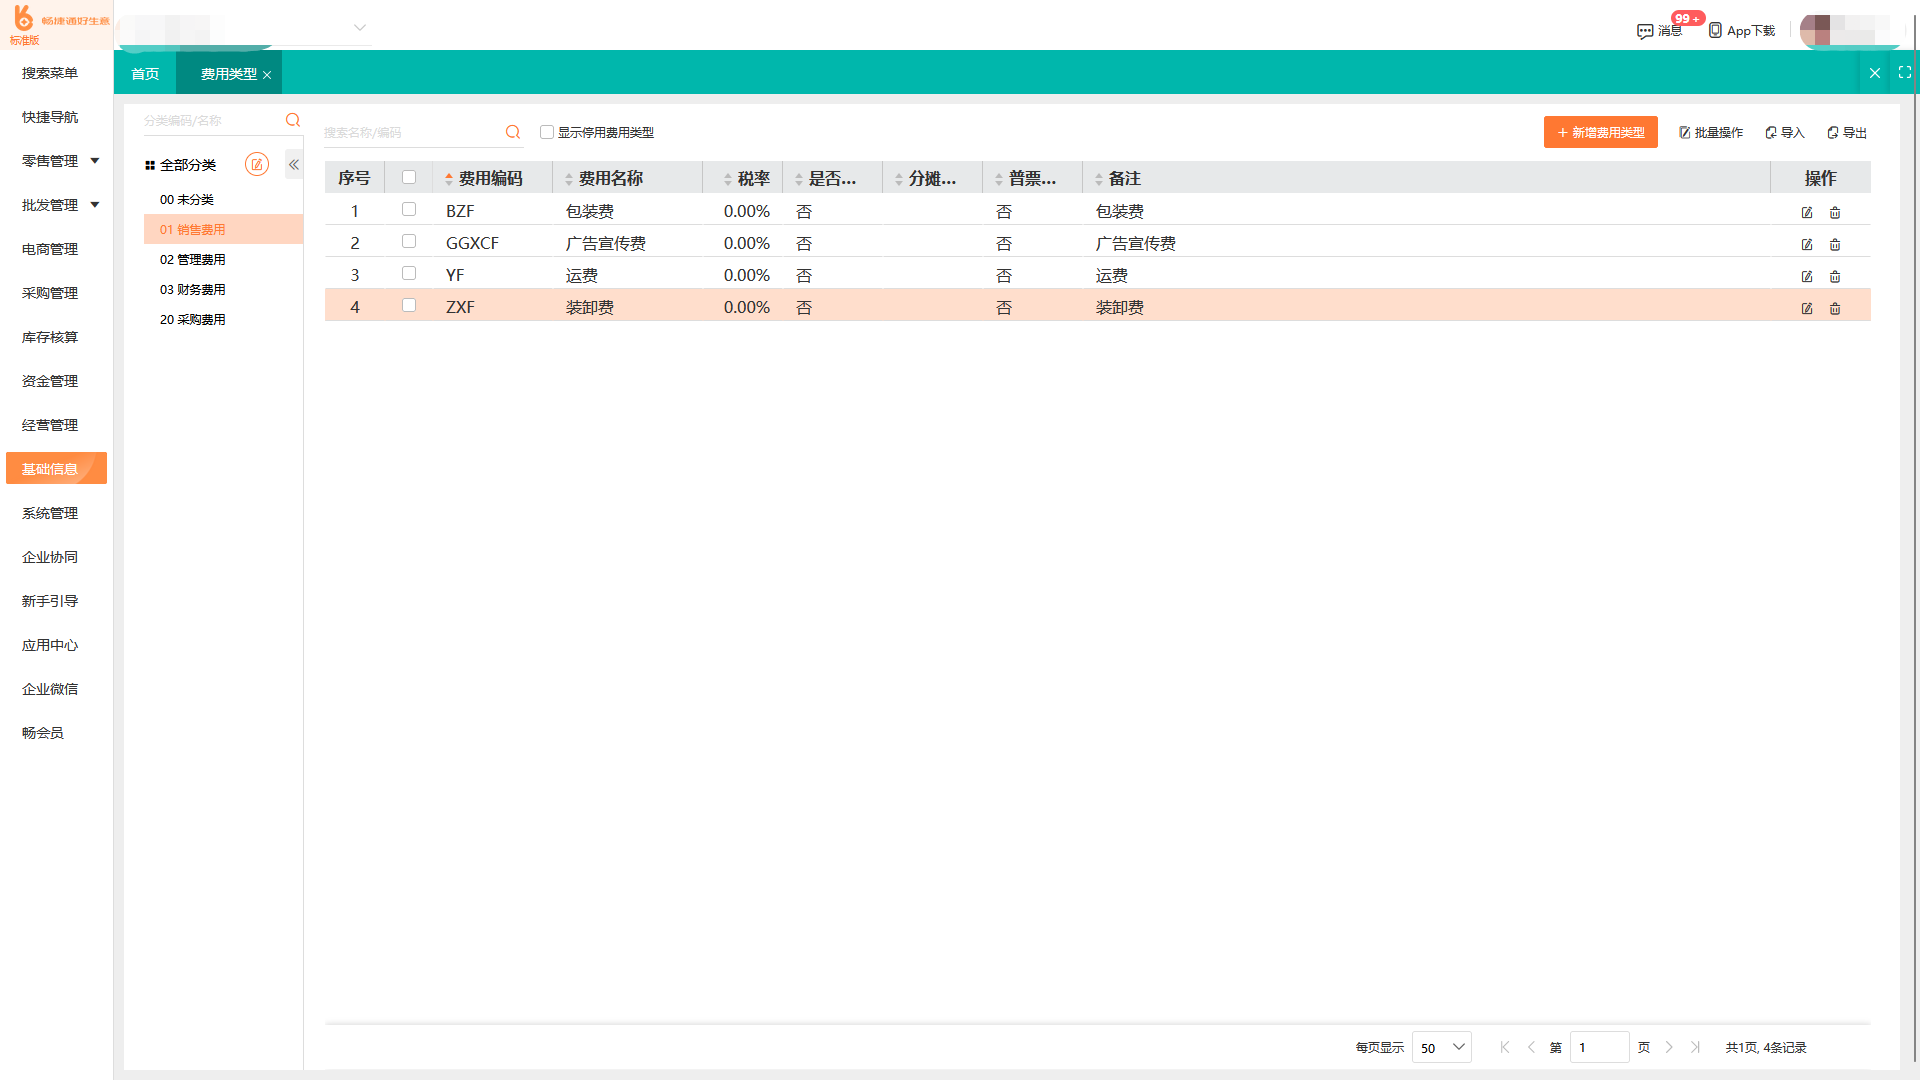The image size is (1920, 1080).
Task: Switch to 首页 tab
Action: click(144, 74)
